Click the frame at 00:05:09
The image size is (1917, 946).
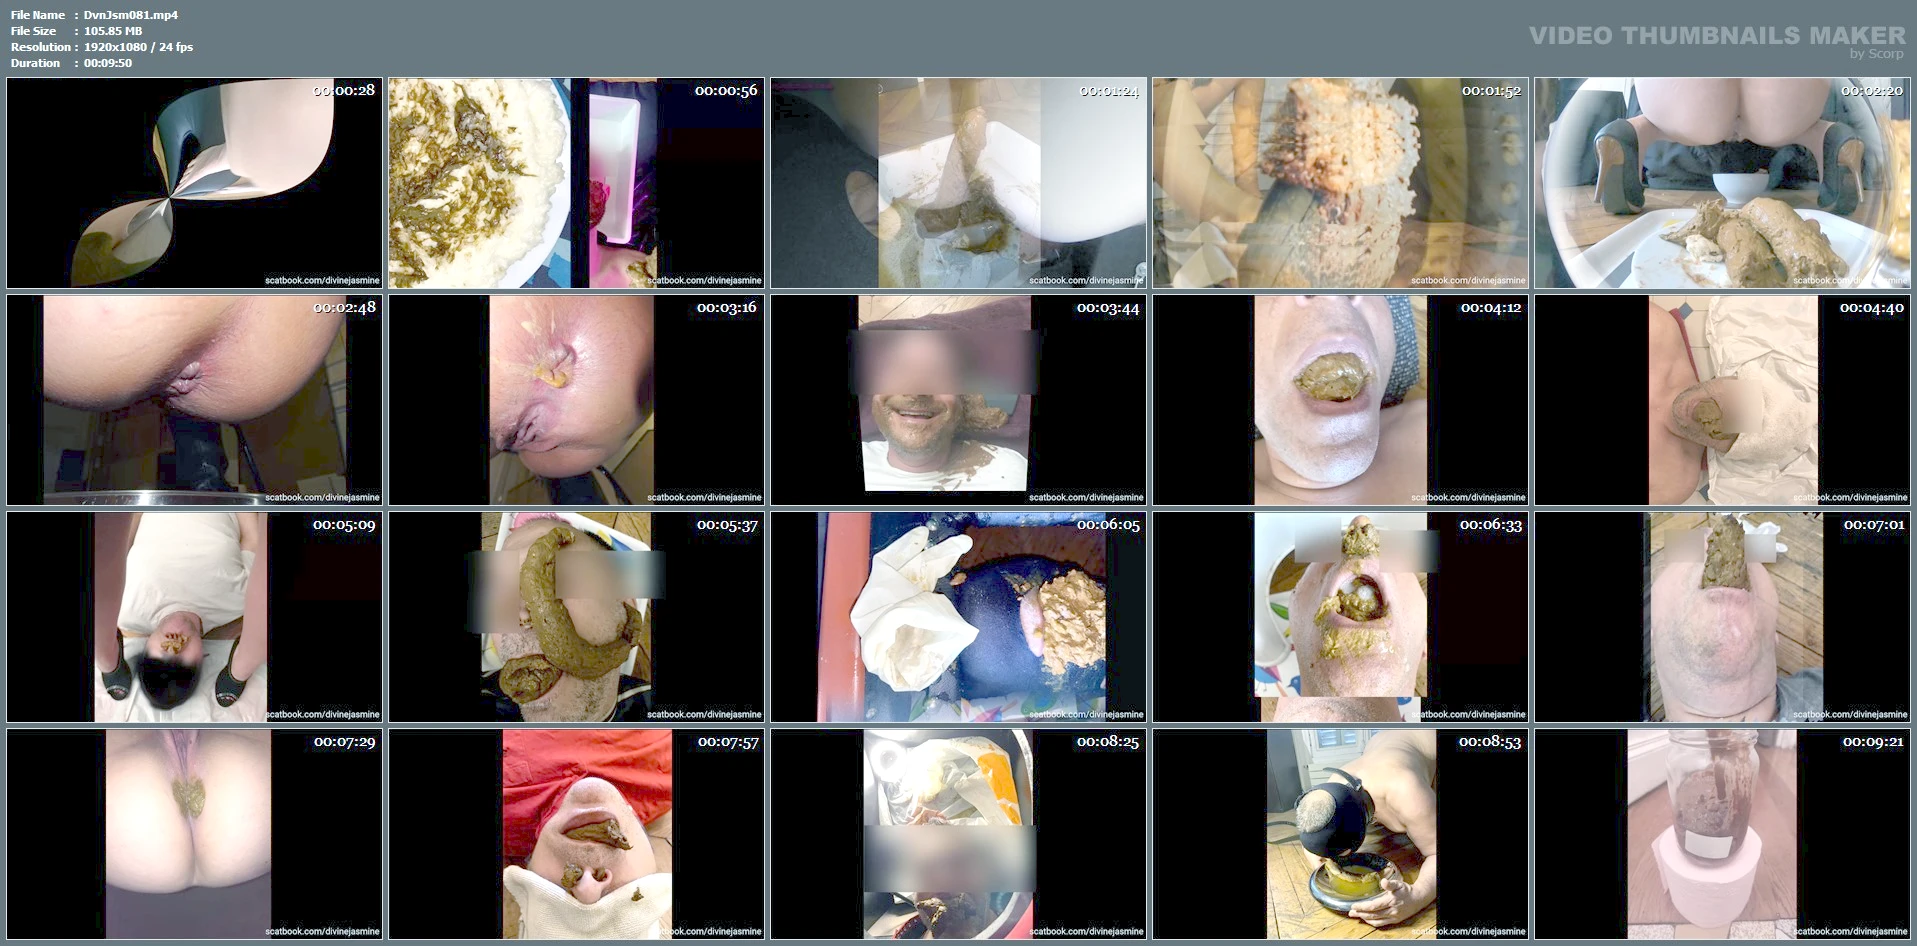(194, 617)
